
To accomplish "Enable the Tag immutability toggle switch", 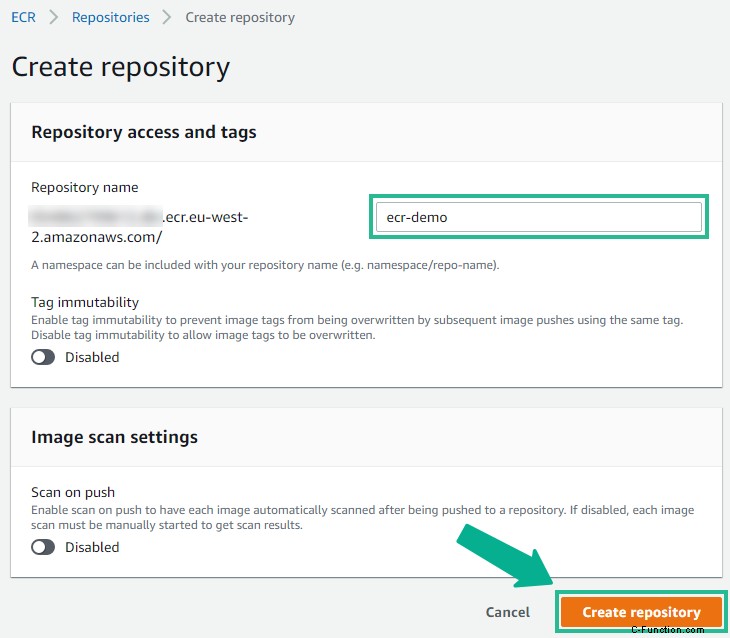I will [x=43, y=357].
